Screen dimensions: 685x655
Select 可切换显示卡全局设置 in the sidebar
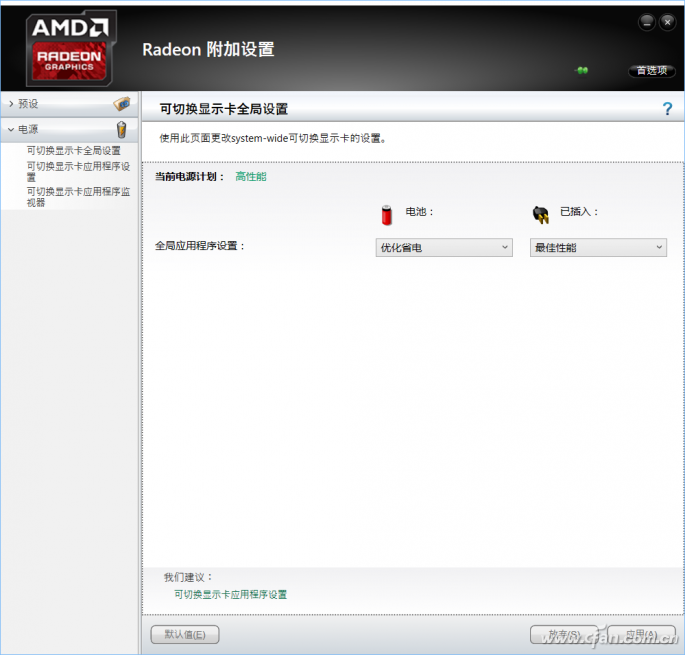(x=73, y=151)
